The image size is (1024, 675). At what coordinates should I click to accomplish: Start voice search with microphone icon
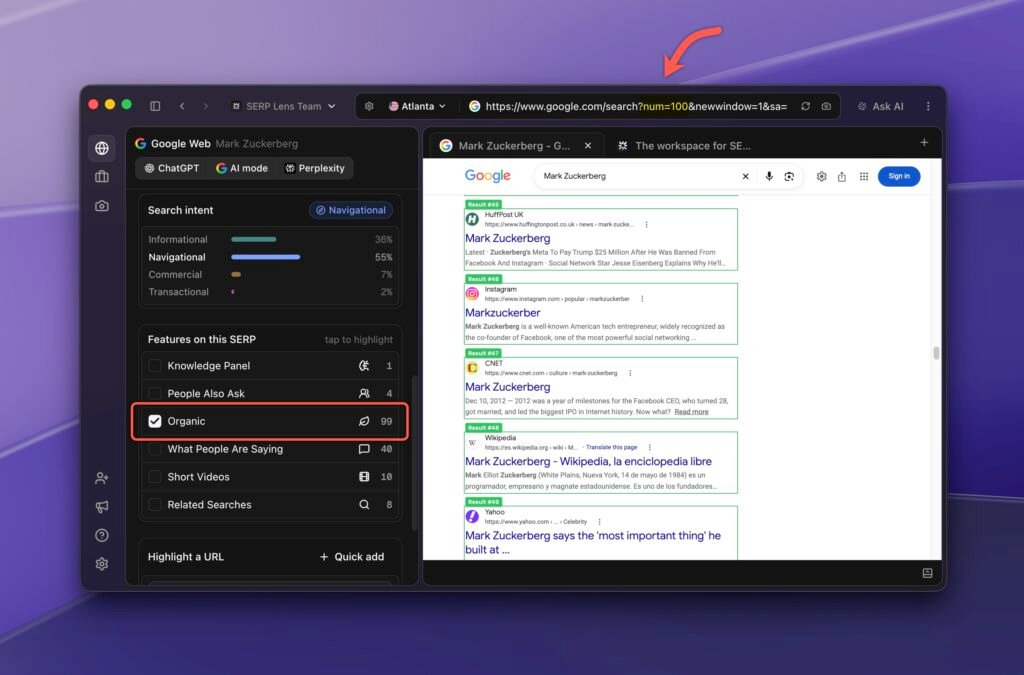pos(769,176)
